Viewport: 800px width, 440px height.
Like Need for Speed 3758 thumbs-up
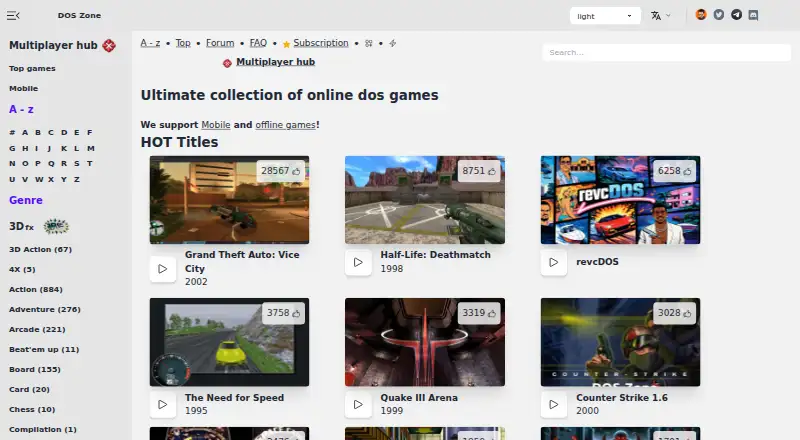click(283, 313)
